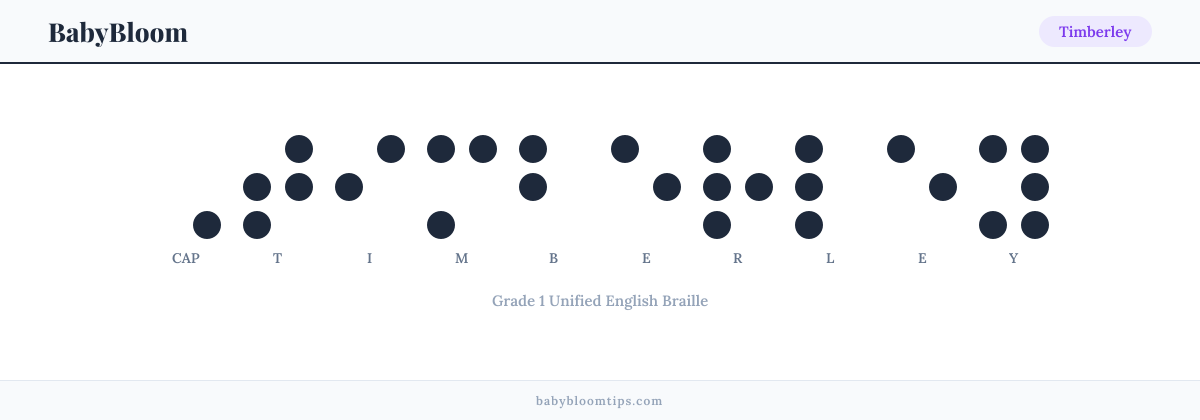Click the braille cell for letter L

pos(830,187)
